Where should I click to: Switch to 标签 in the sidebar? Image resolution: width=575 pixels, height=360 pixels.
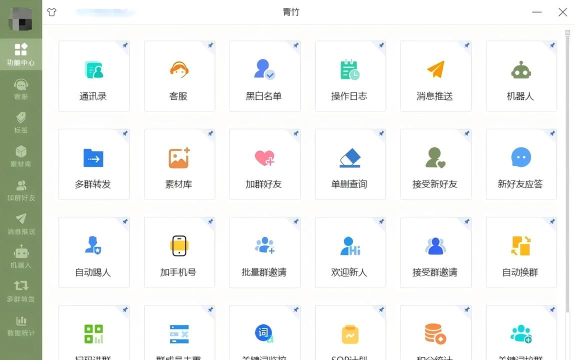click(x=21, y=122)
